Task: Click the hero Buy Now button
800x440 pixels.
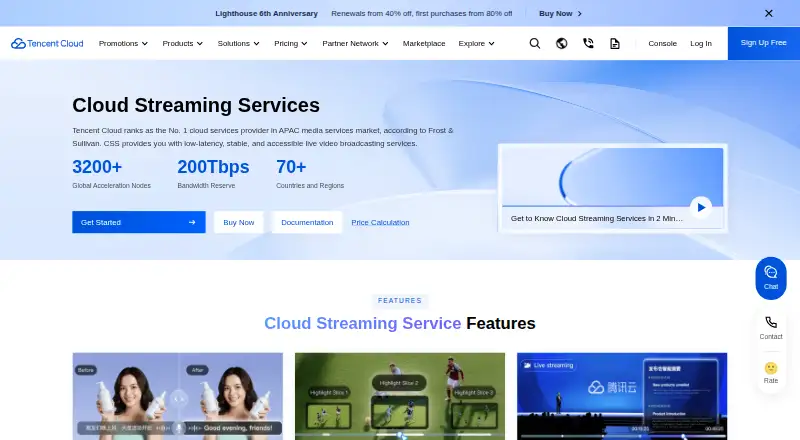Action: 239,223
